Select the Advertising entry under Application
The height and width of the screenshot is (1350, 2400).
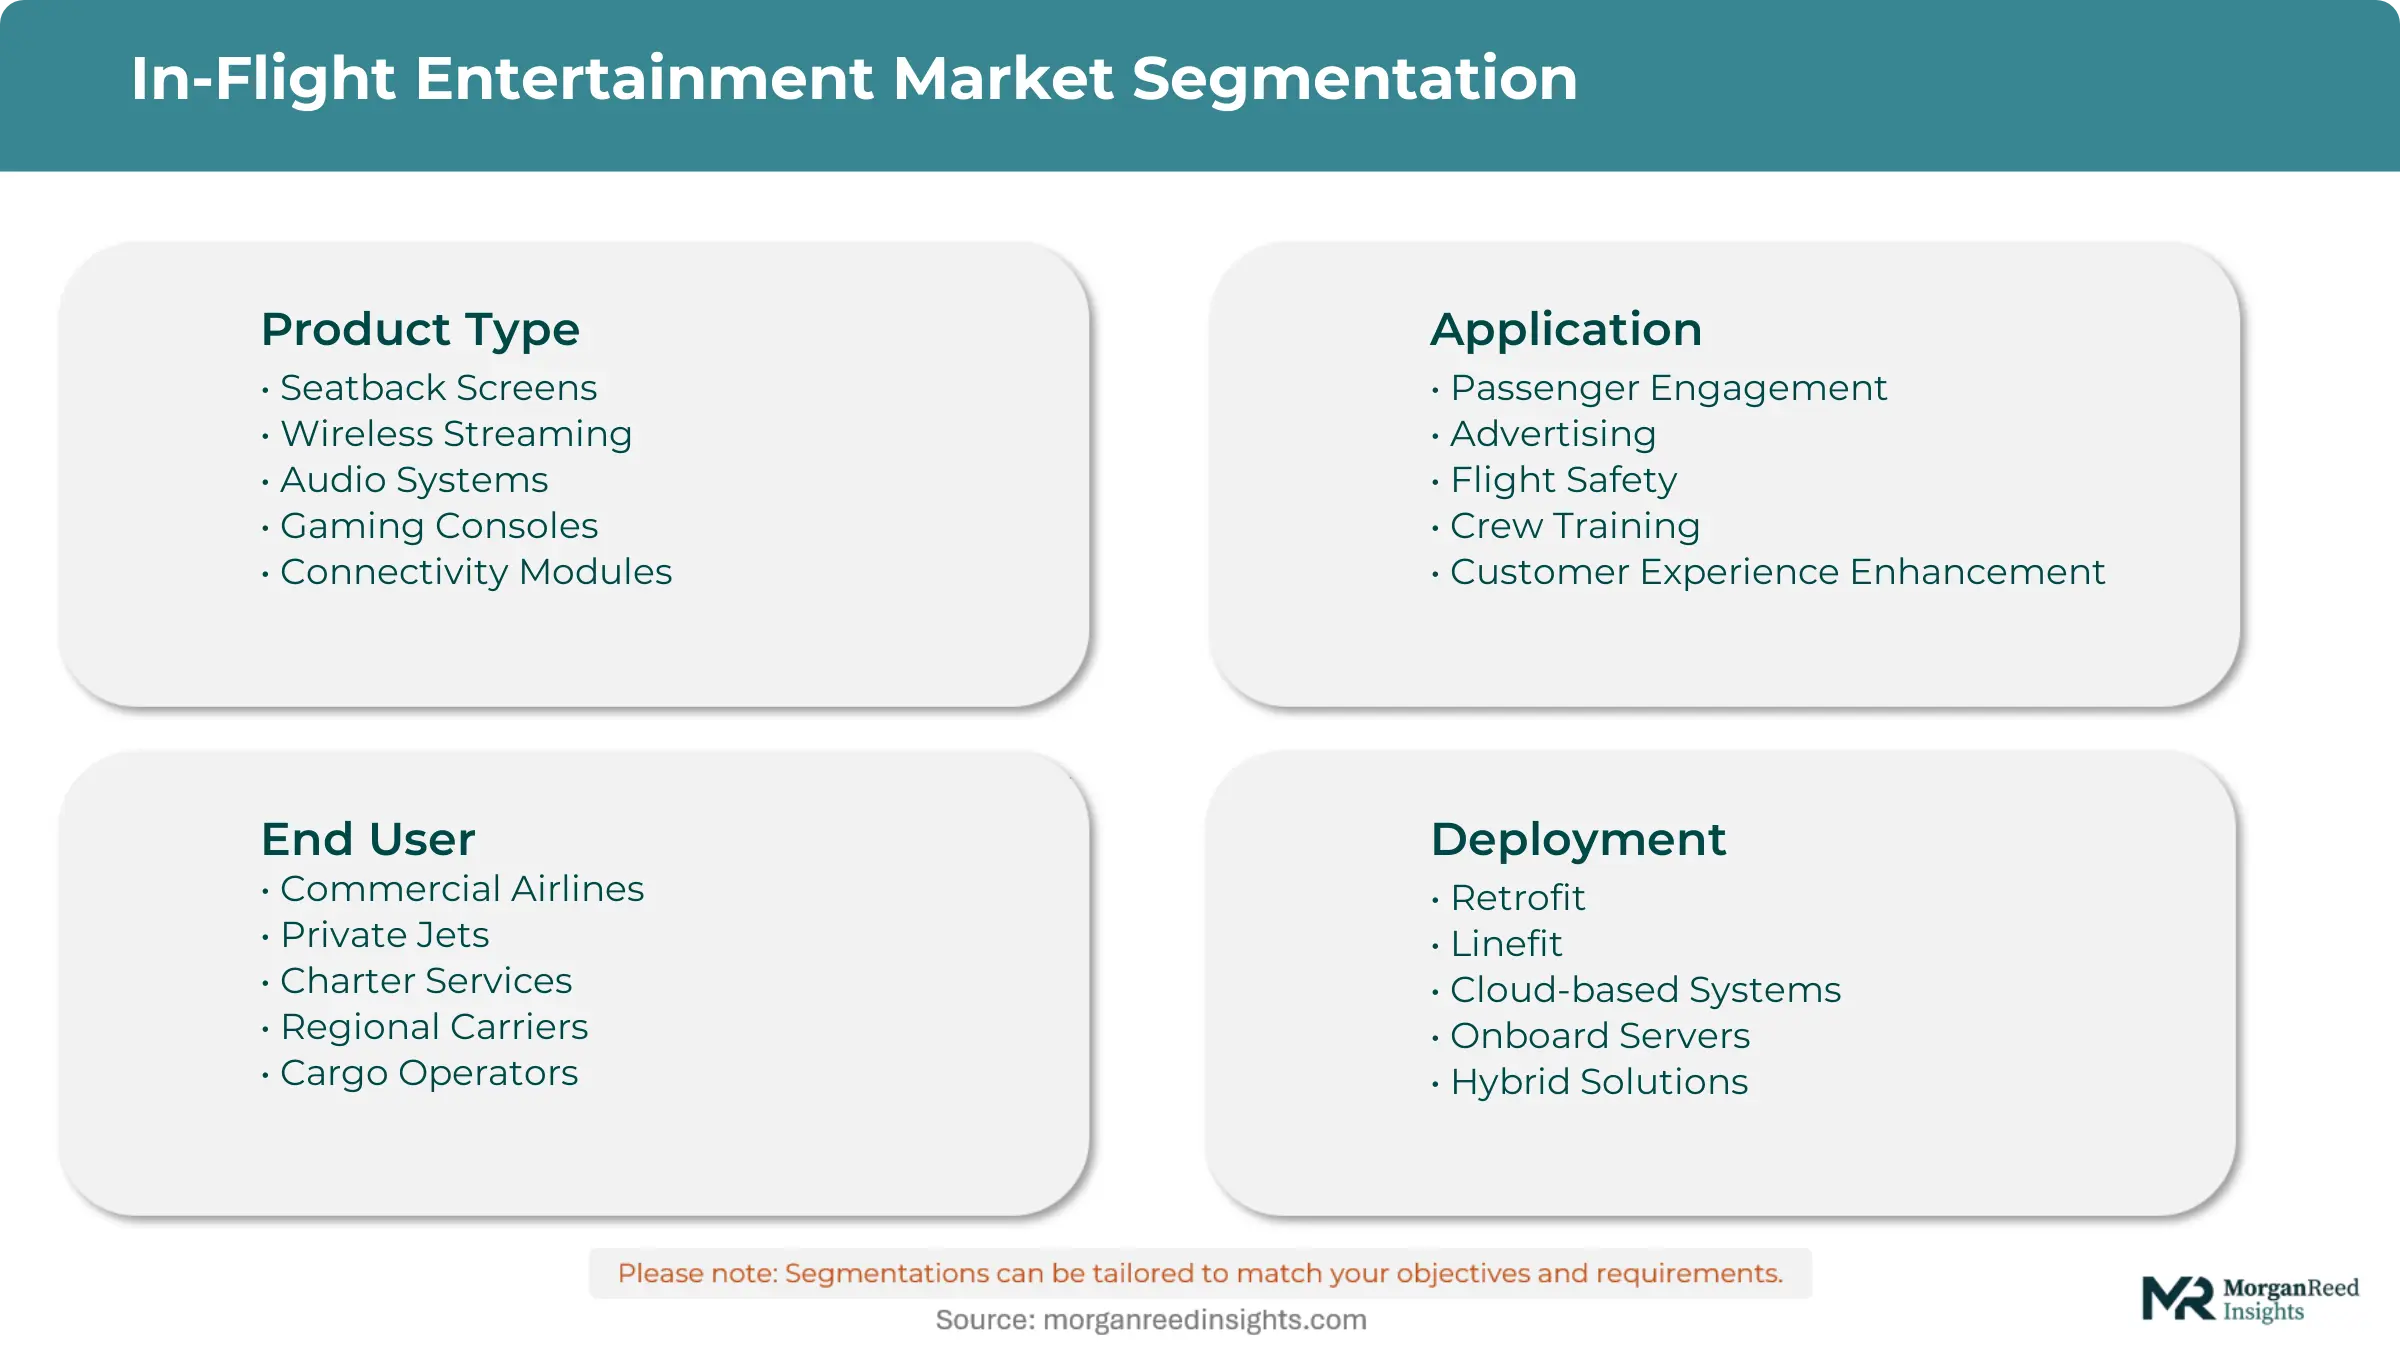coord(1553,434)
